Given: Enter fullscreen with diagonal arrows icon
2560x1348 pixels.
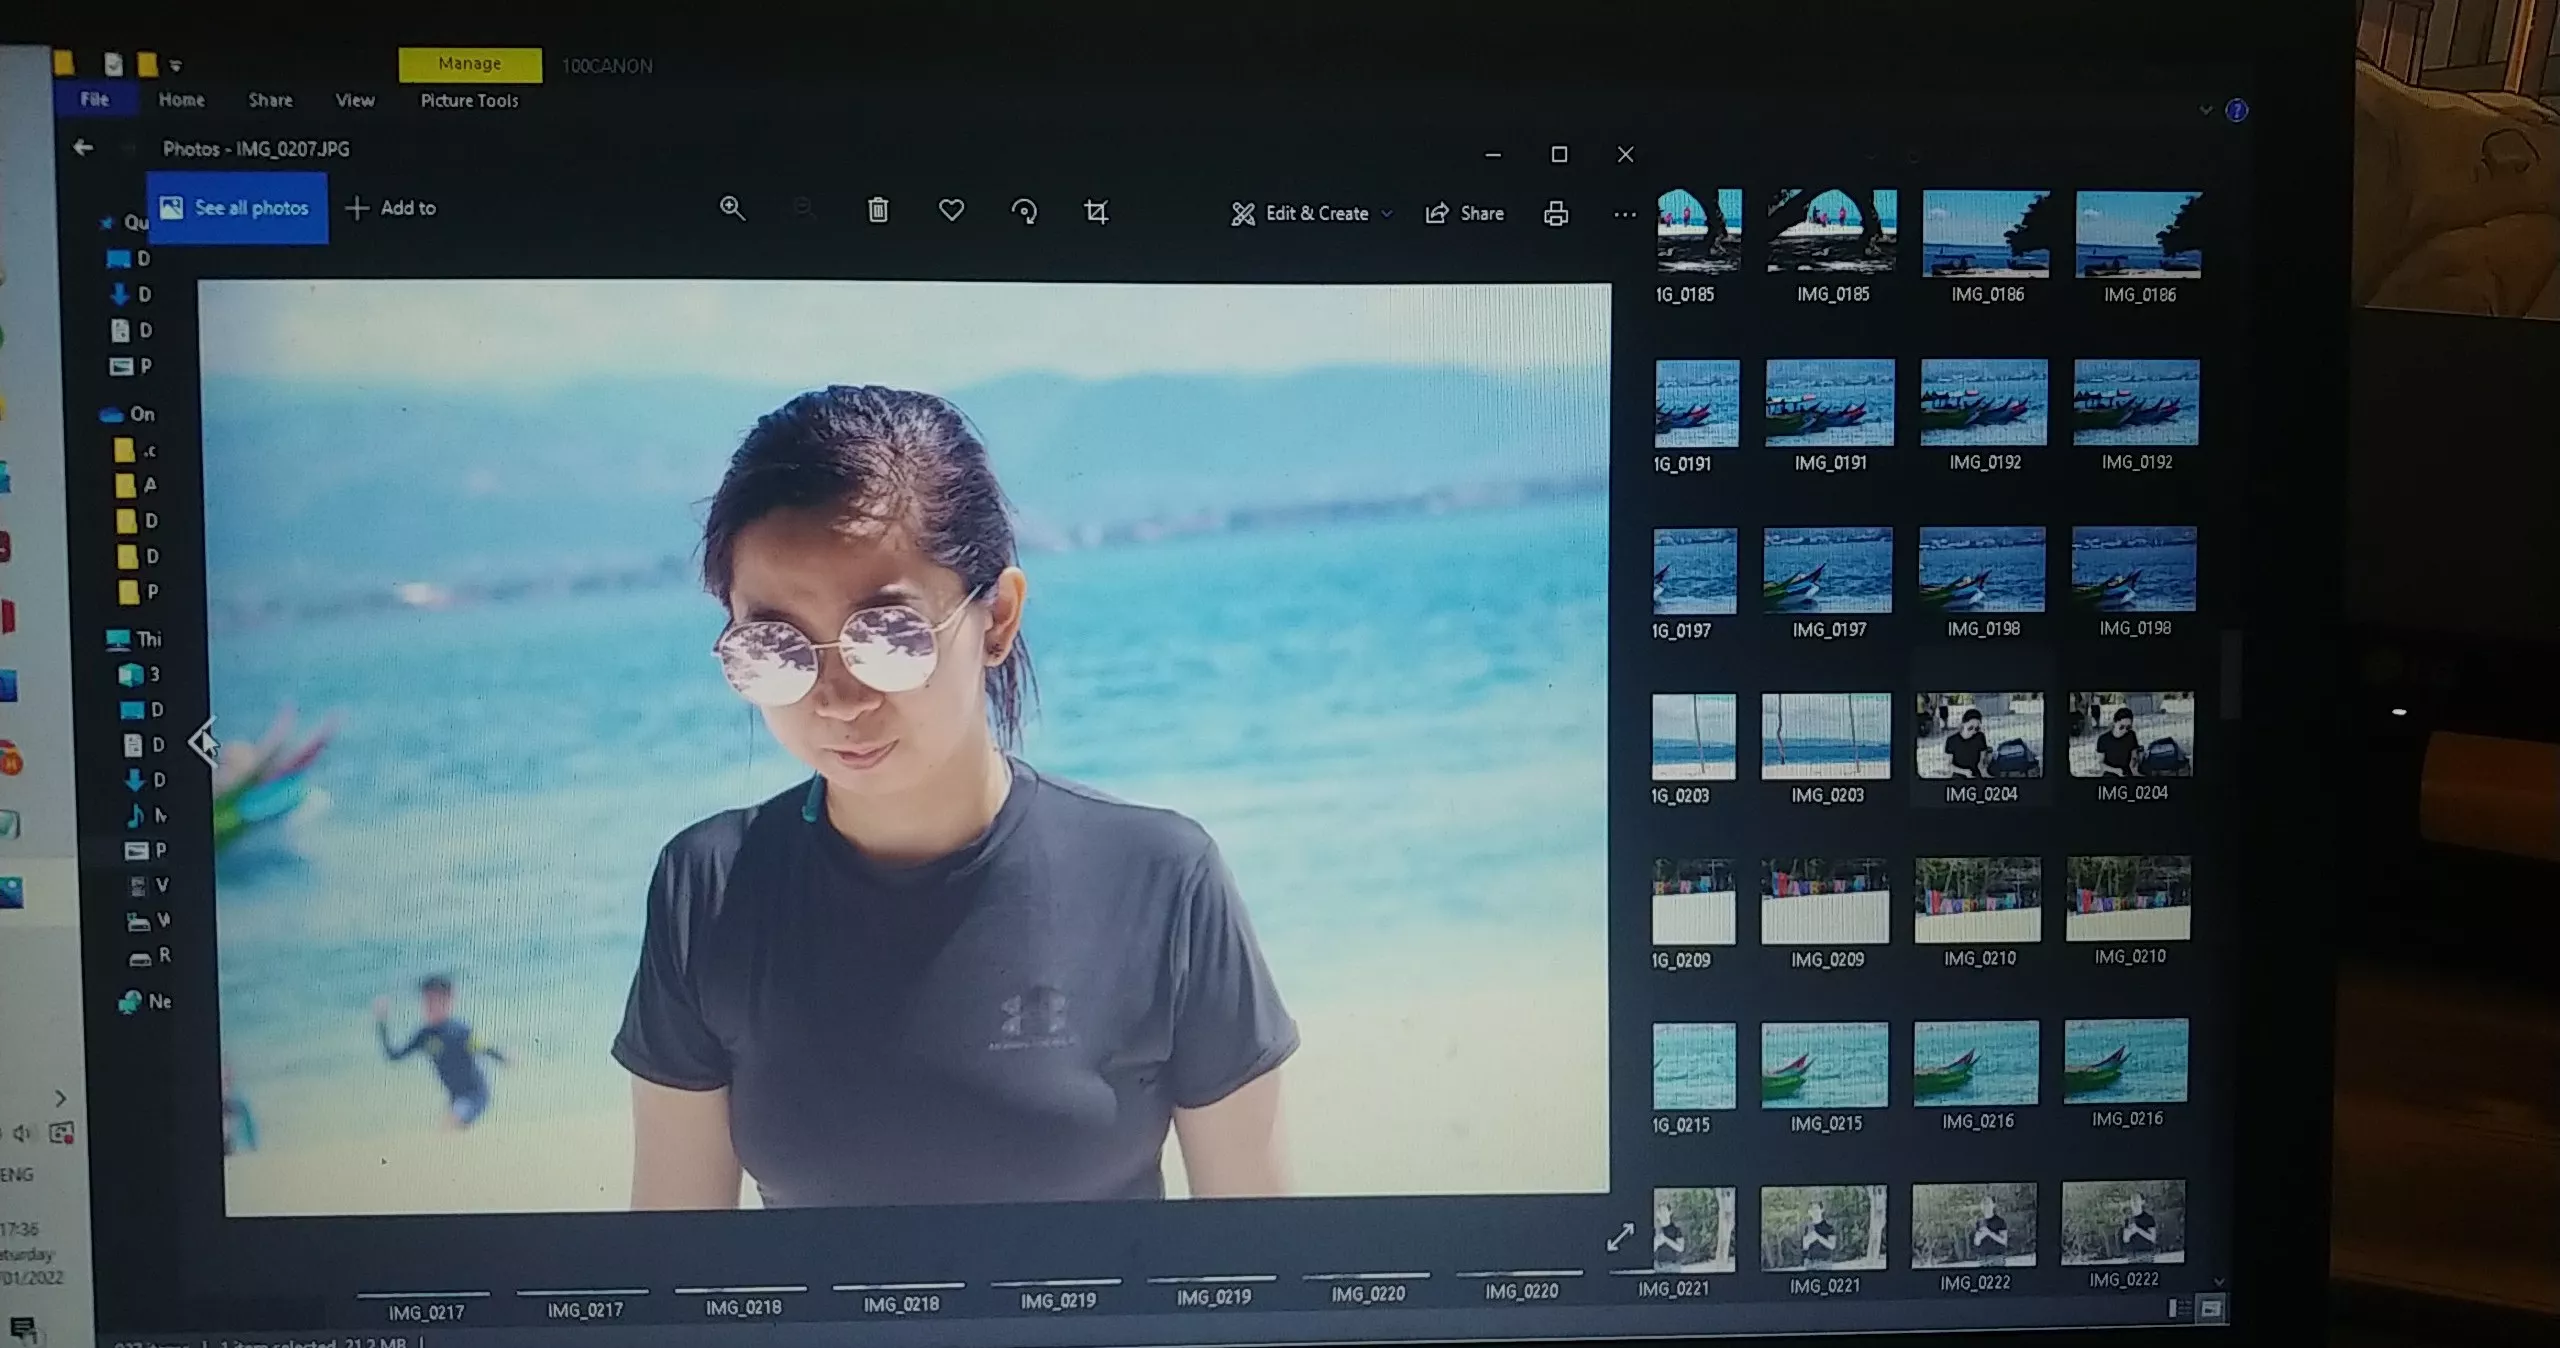Looking at the screenshot, I should [x=1619, y=1238].
